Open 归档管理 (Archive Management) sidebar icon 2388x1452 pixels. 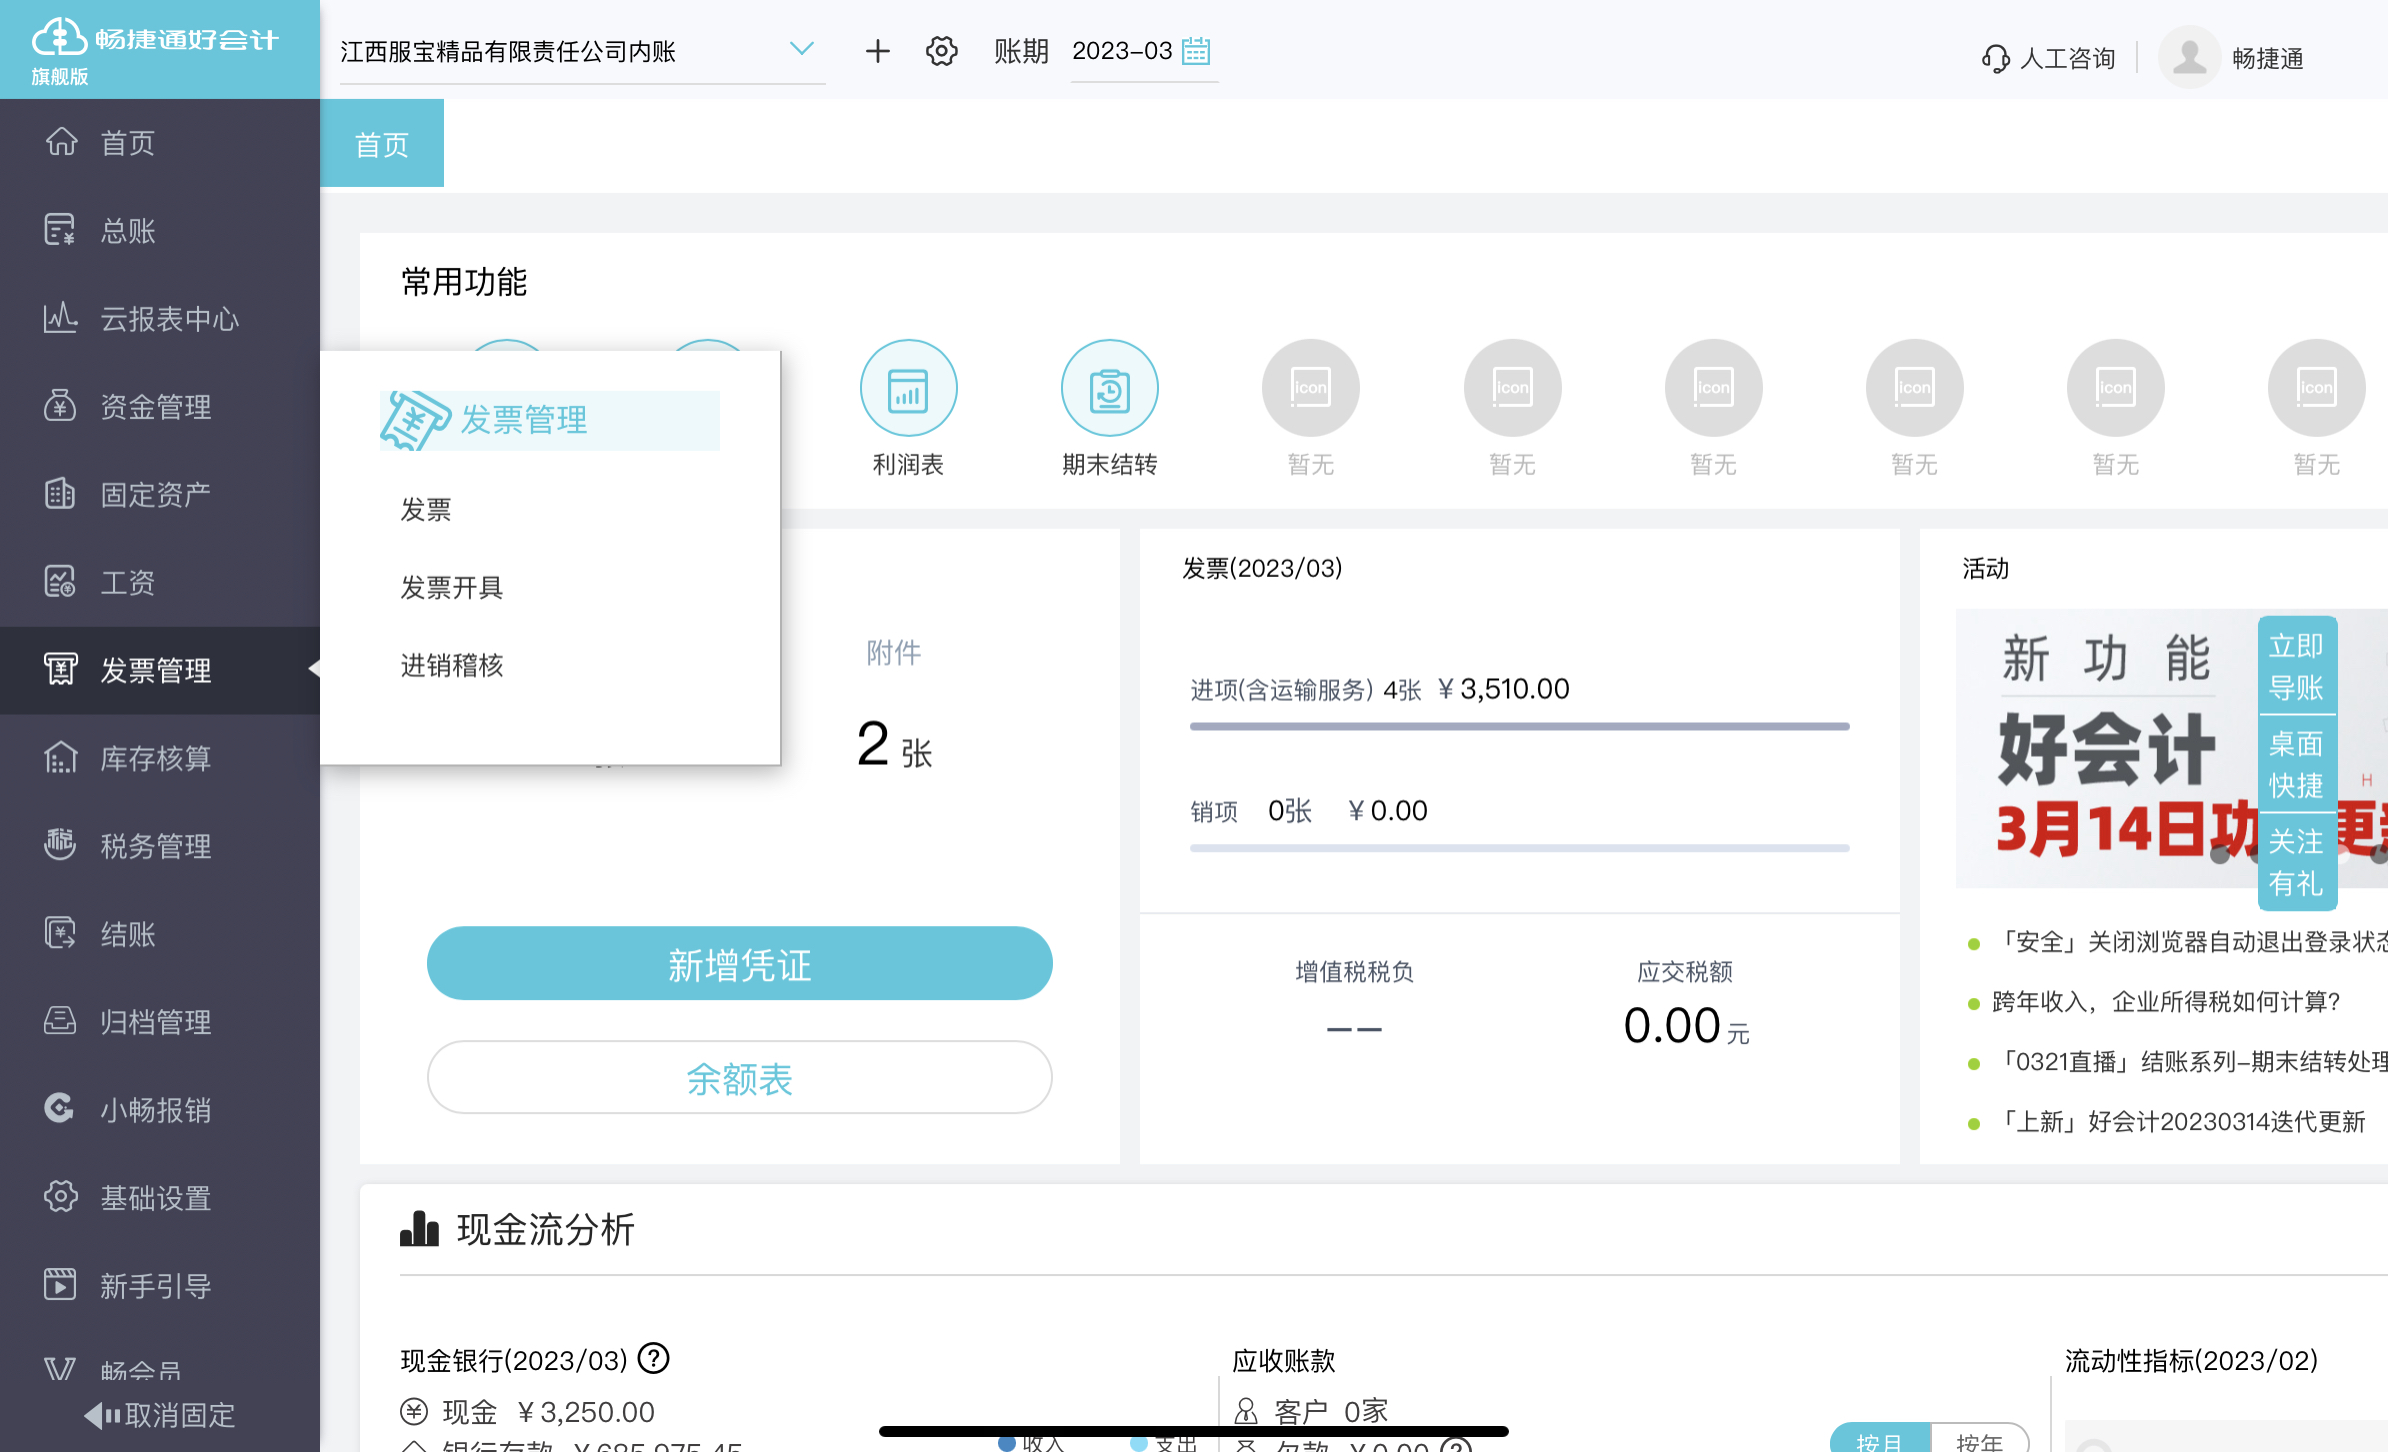click(61, 1020)
